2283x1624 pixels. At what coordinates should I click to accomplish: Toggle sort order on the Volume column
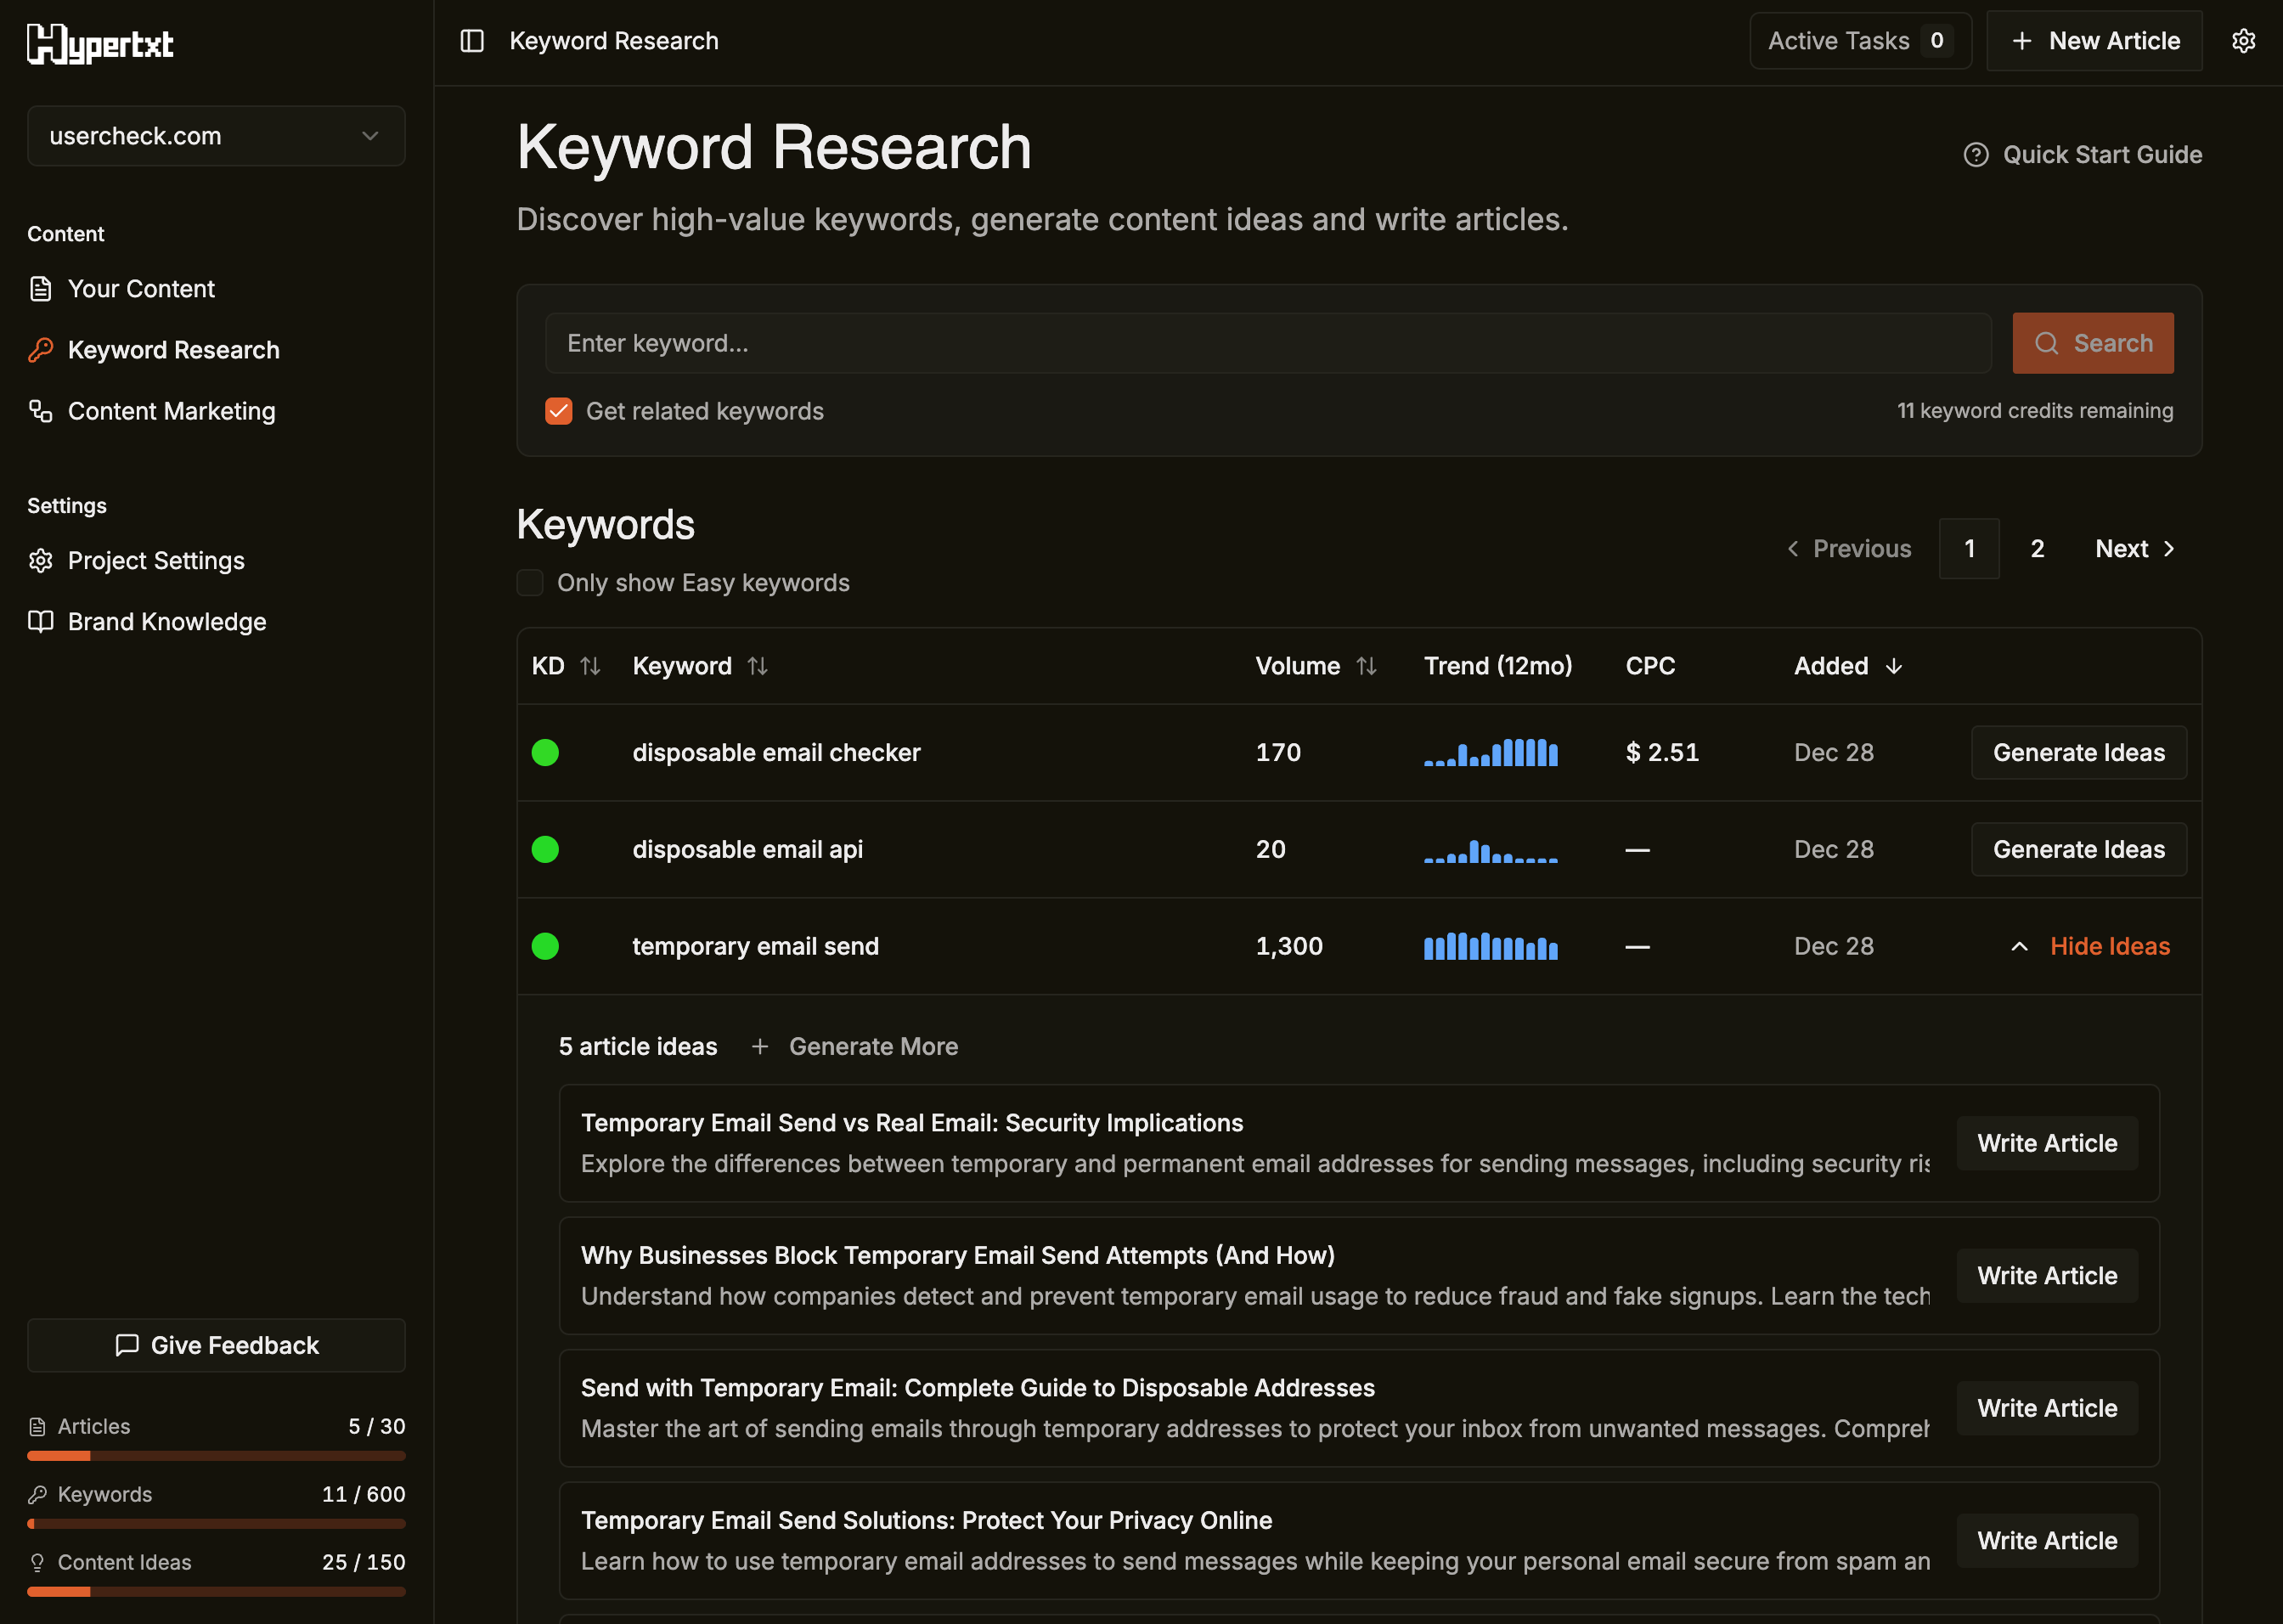coord(1368,665)
